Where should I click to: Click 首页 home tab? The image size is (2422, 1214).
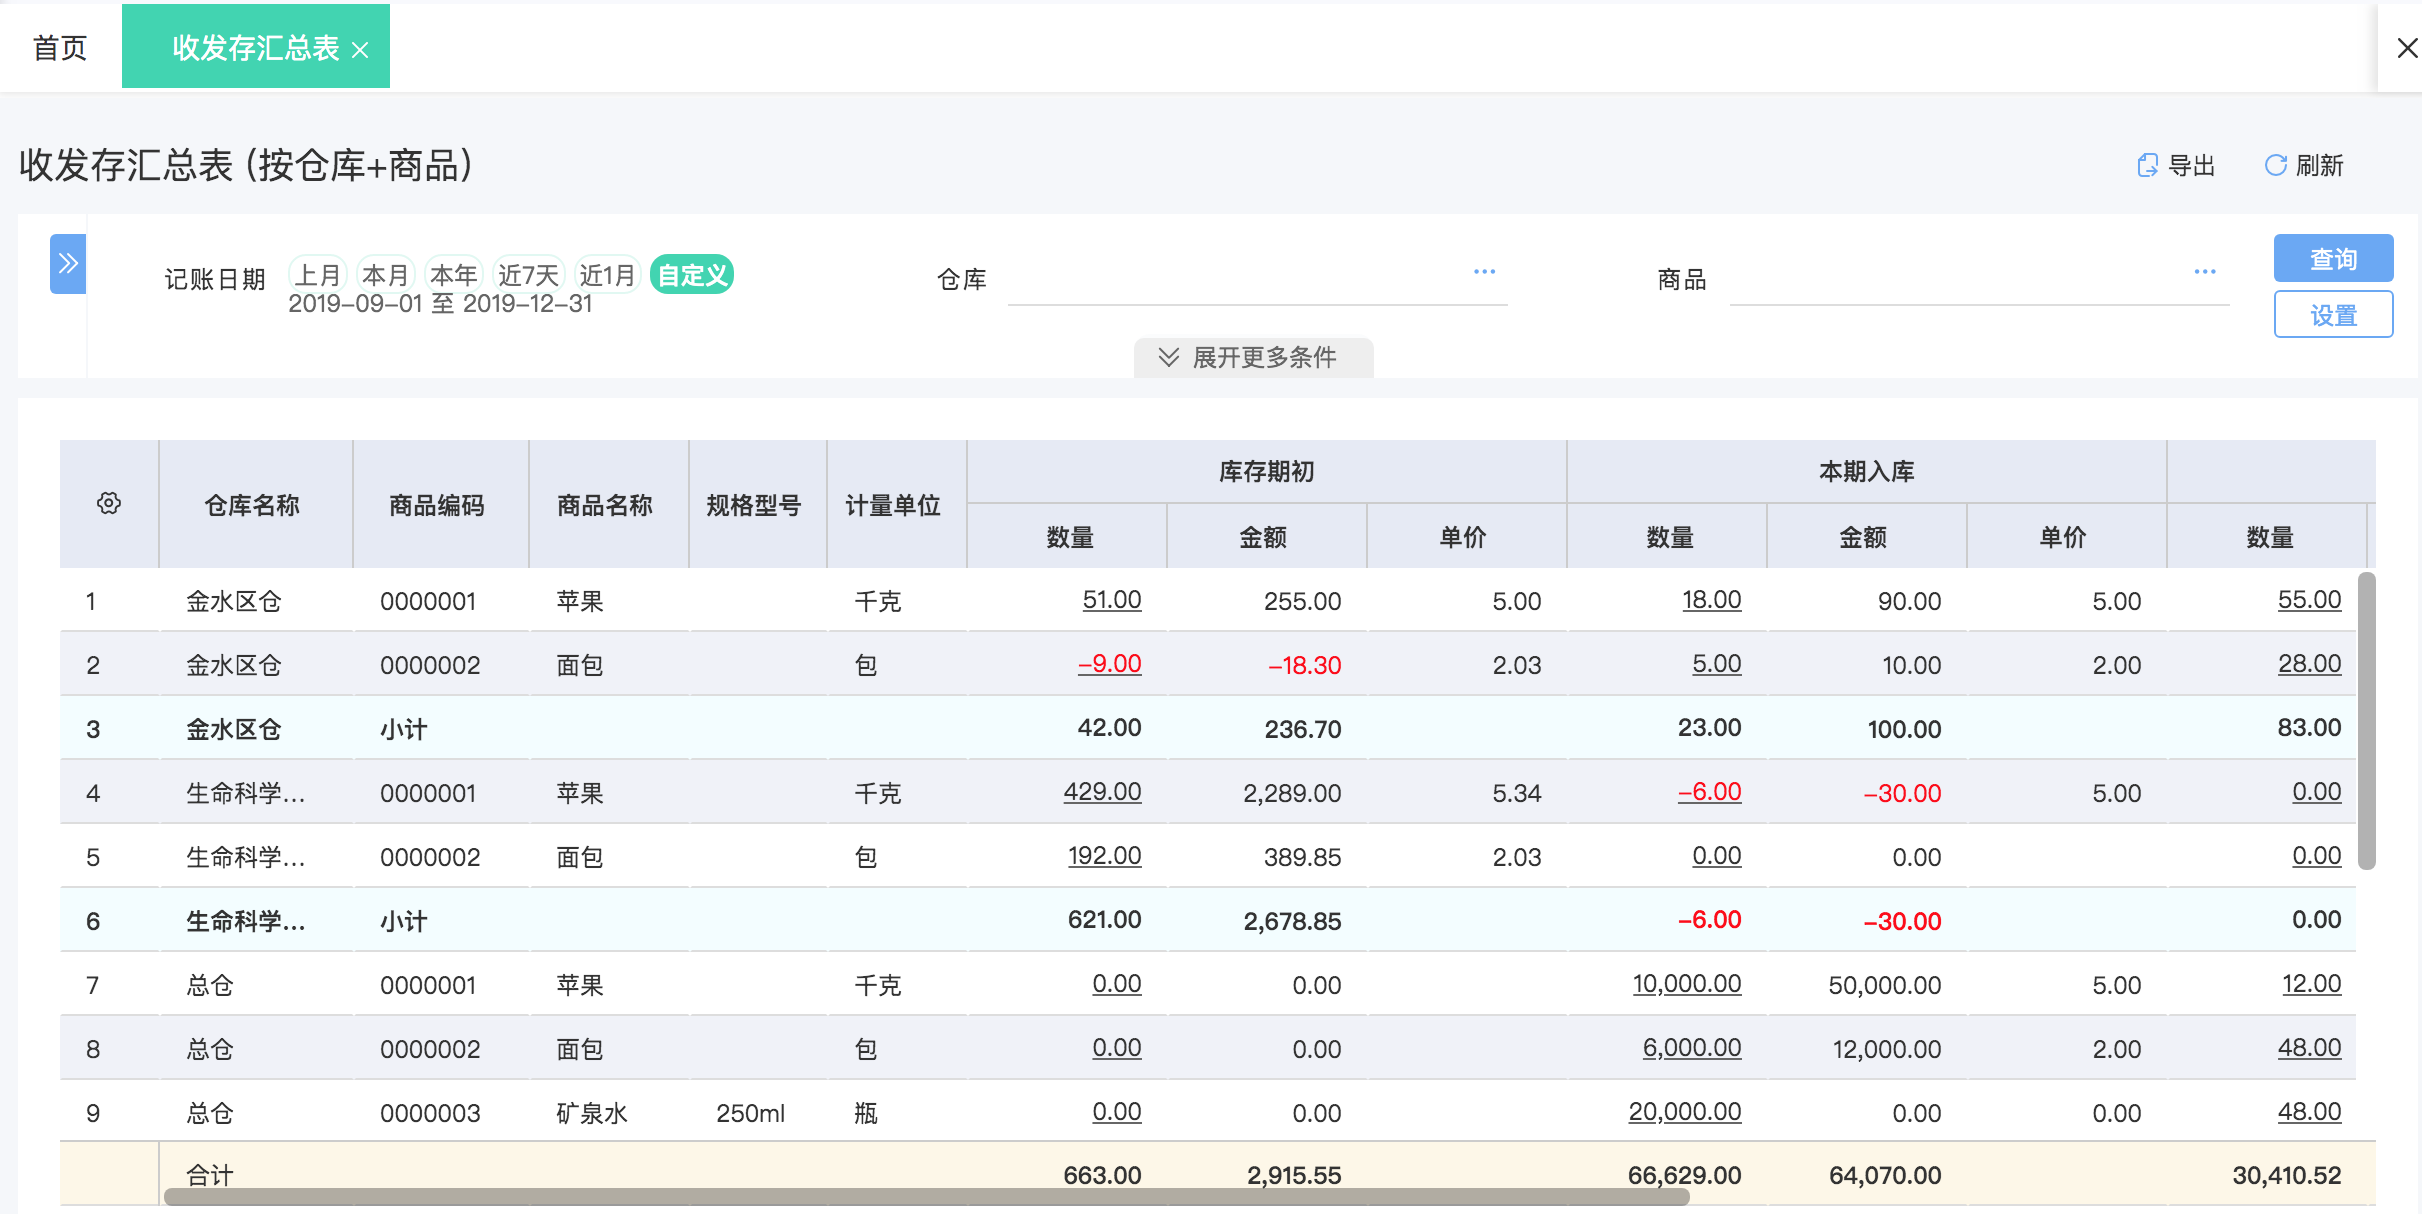(x=59, y=45)
